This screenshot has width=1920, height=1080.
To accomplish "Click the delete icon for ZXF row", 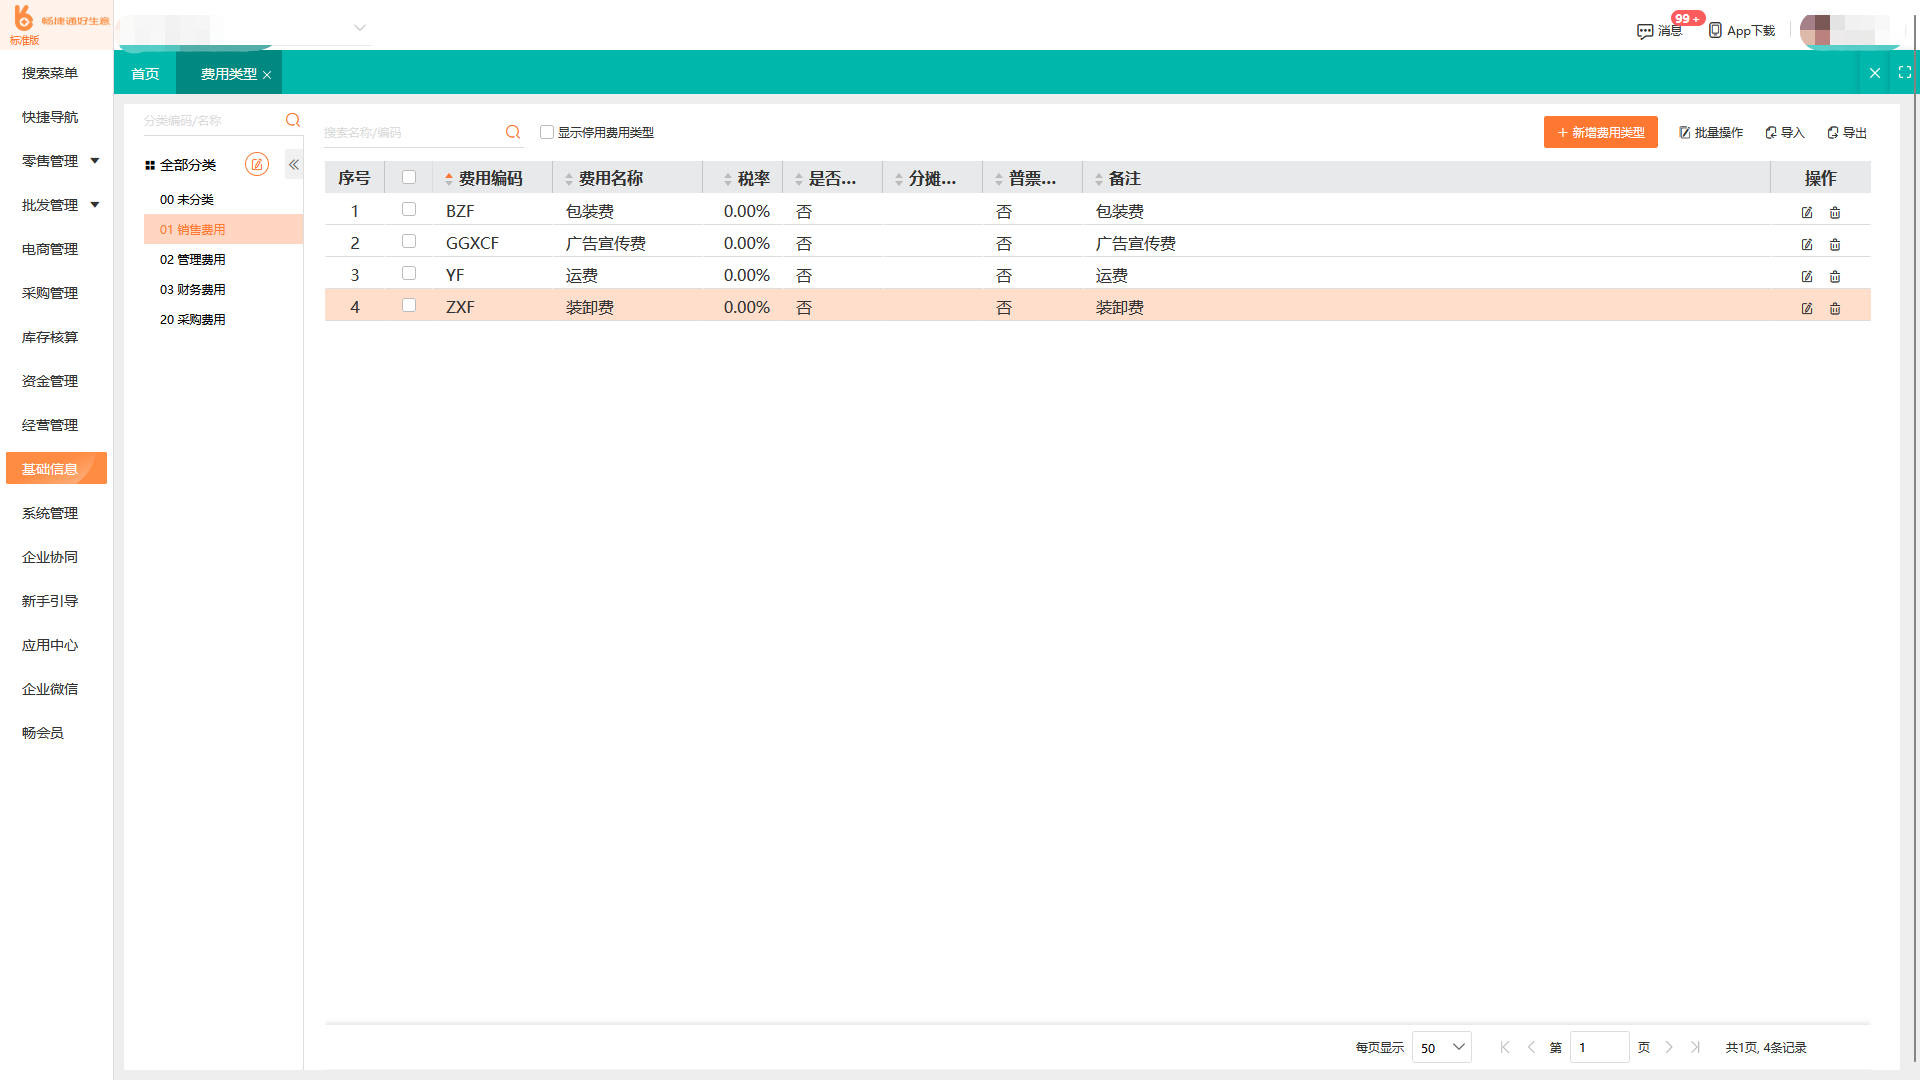I will pyautogui.click(x=1836, y=306).
